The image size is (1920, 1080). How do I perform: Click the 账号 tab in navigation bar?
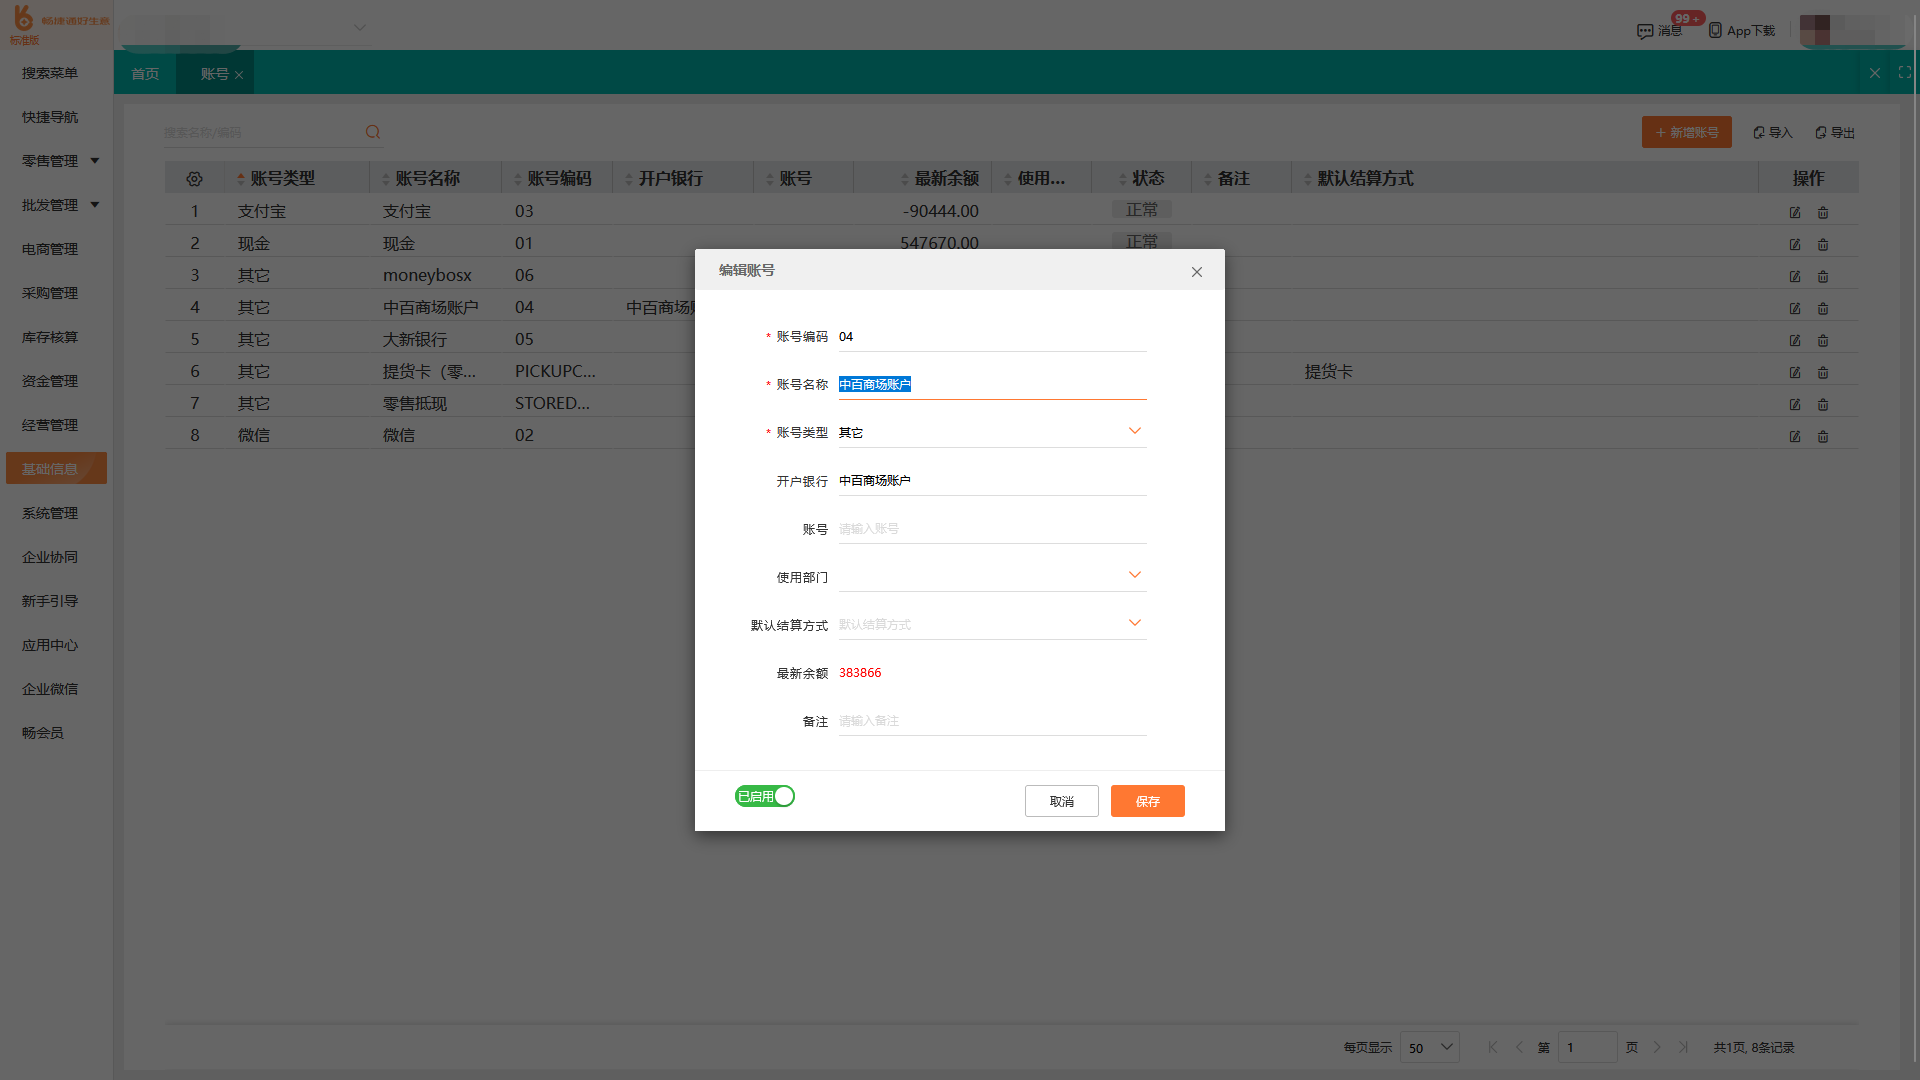tap(214, 73)
